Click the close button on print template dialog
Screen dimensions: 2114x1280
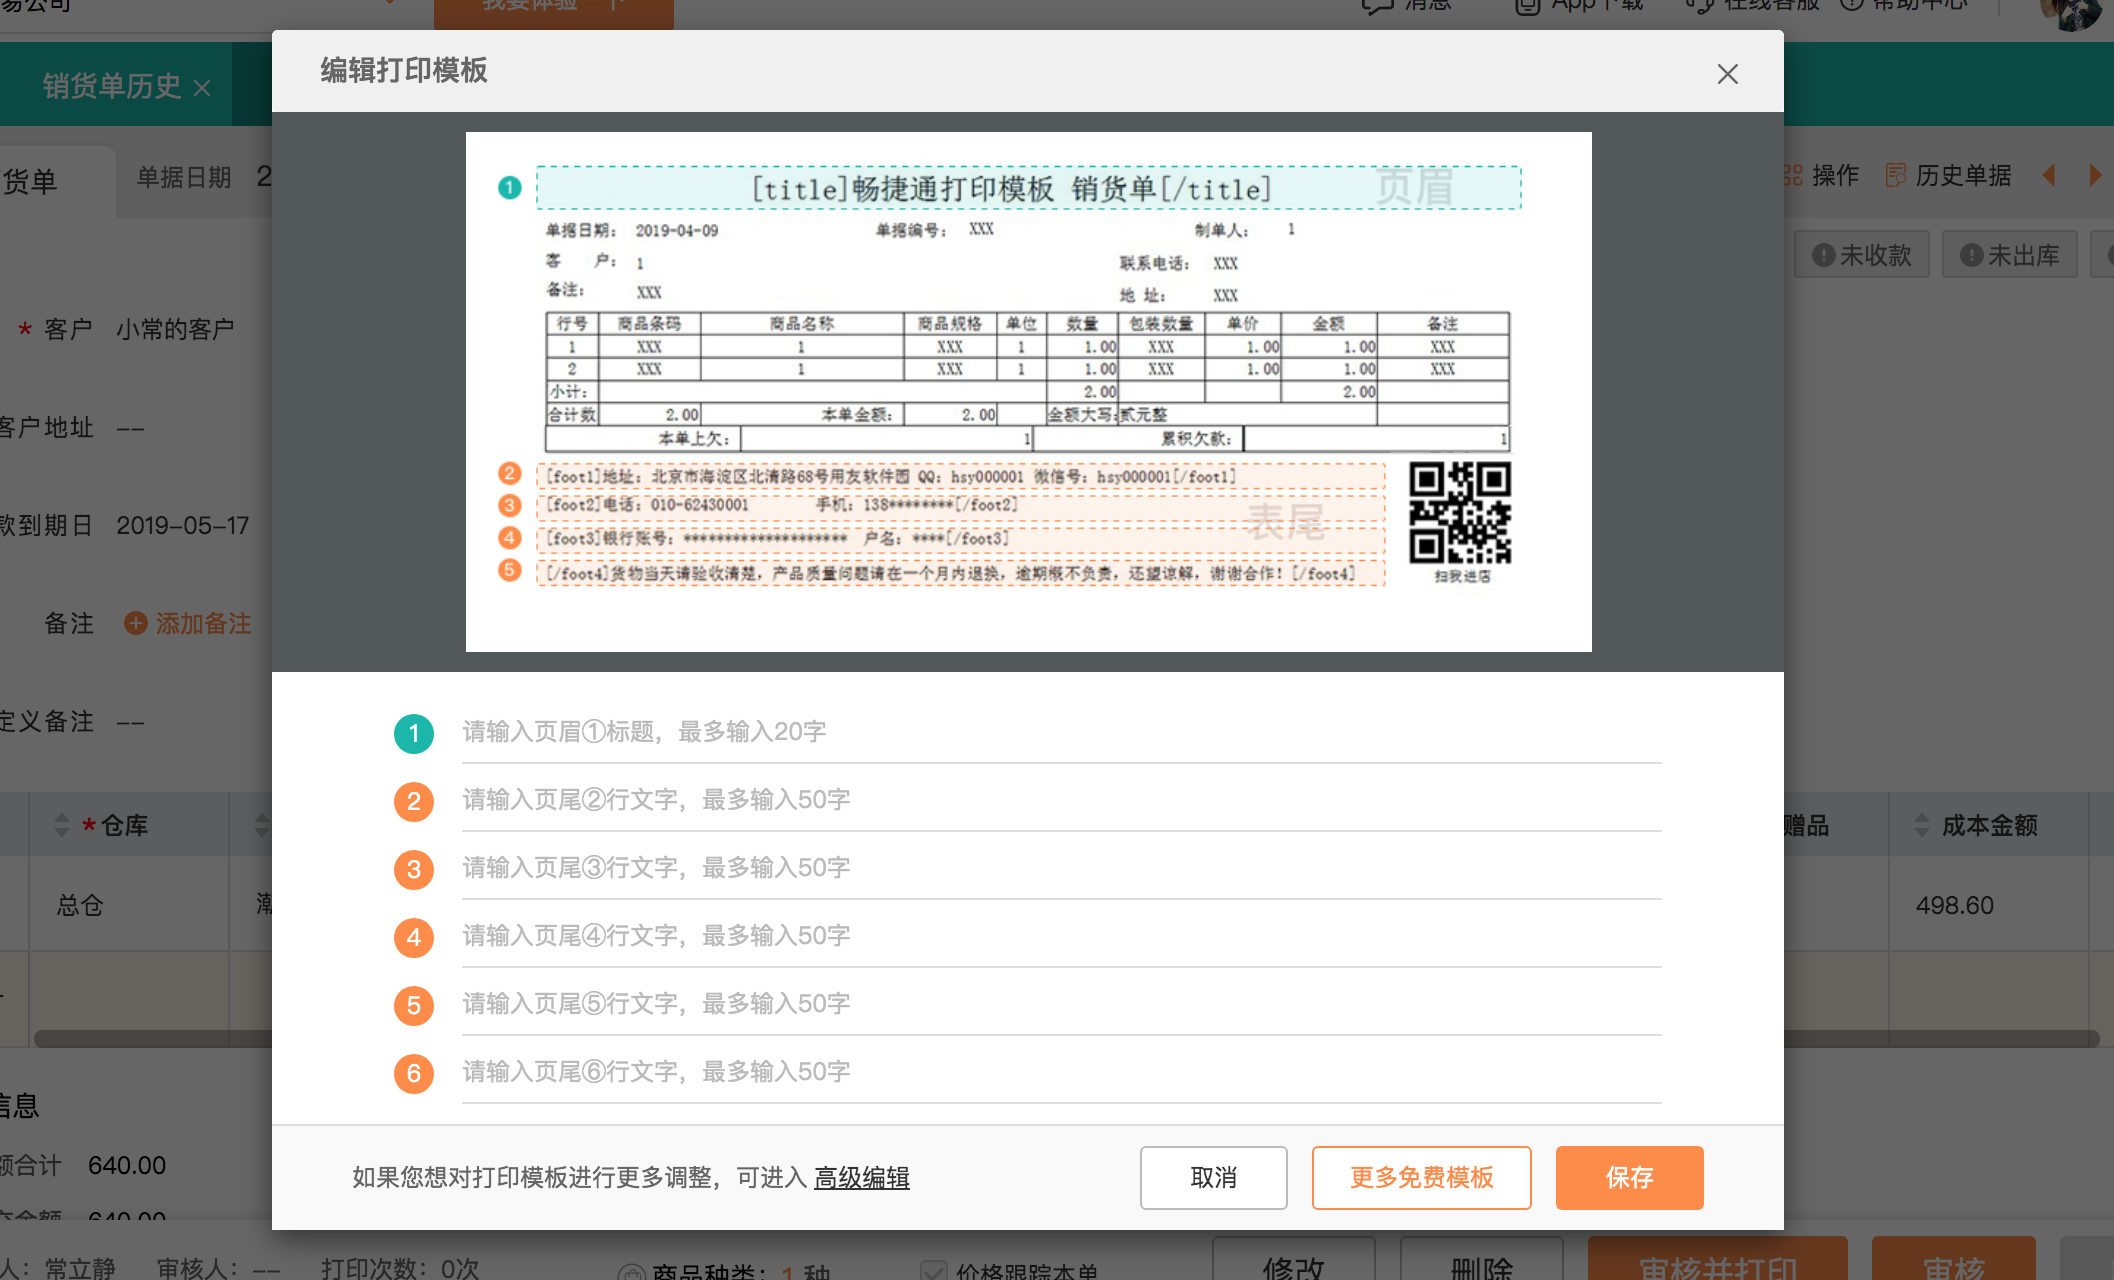tap(1727, 74)
